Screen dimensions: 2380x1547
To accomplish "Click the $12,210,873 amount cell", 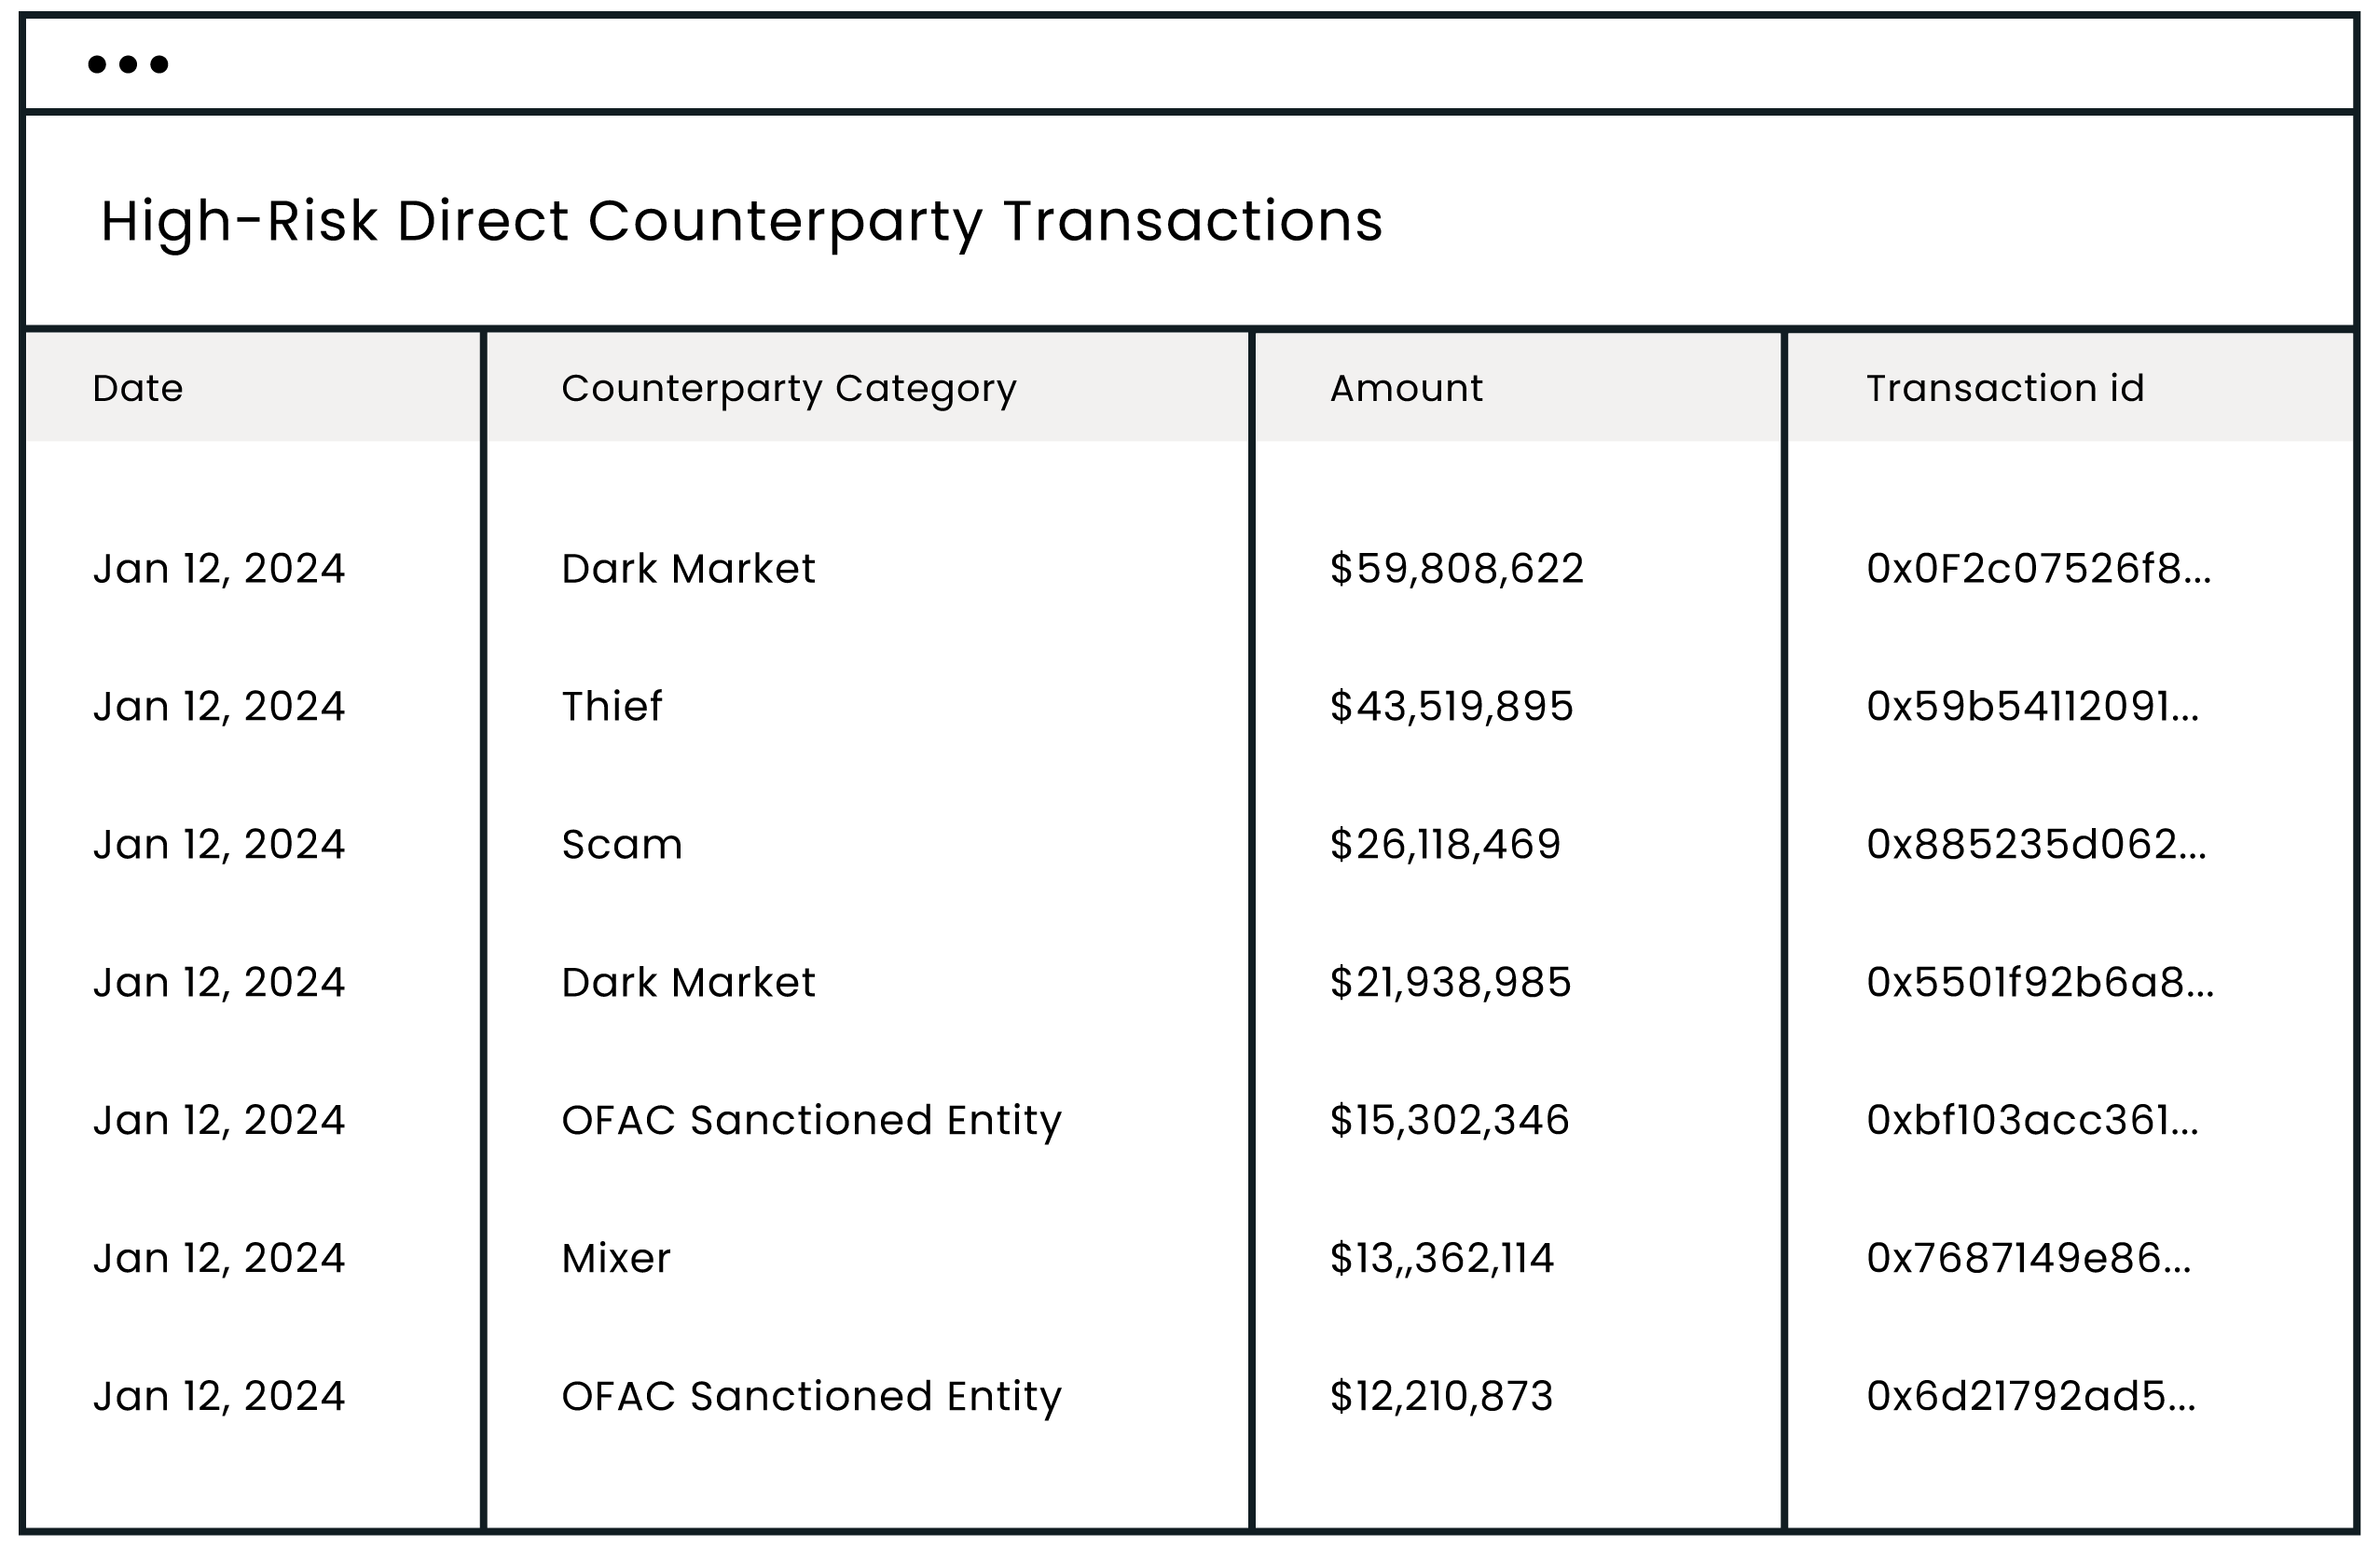I will [1441, 1396].
